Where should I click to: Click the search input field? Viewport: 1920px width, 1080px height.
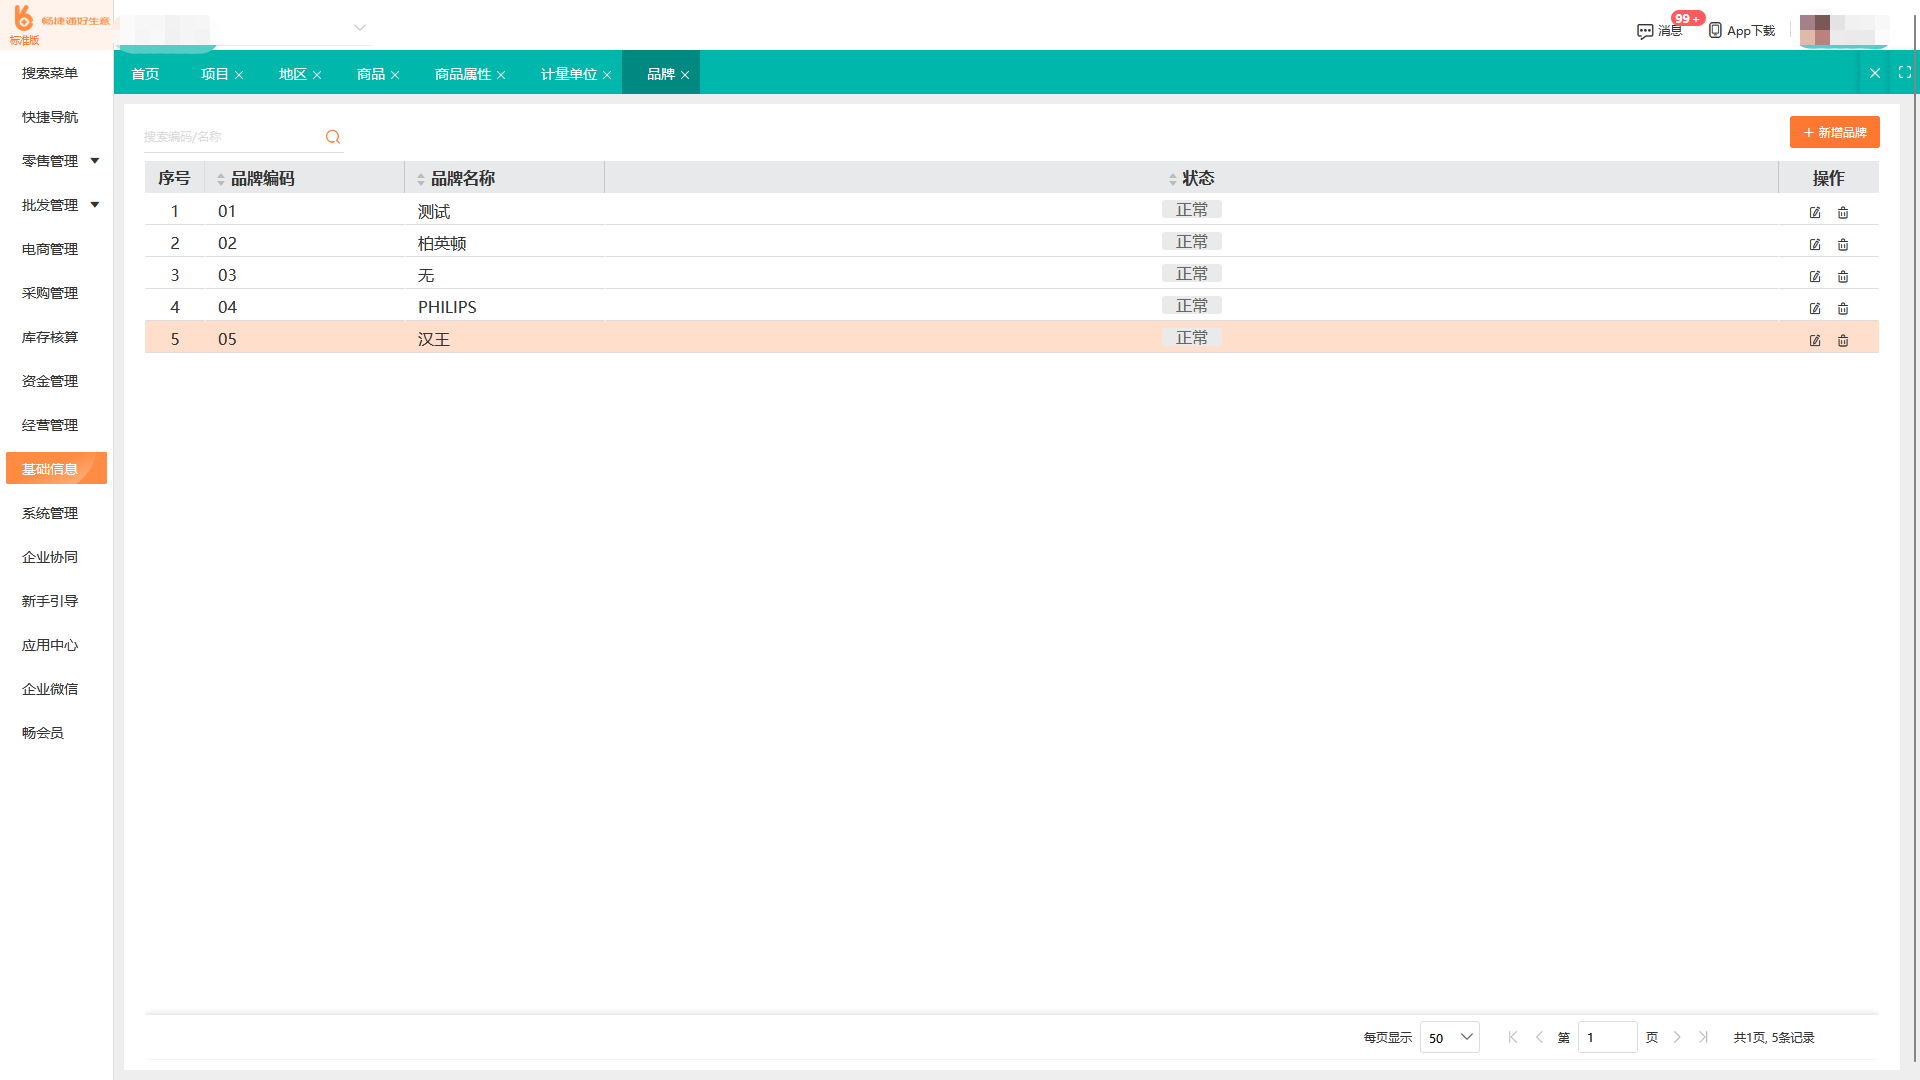tap(231, 136)
